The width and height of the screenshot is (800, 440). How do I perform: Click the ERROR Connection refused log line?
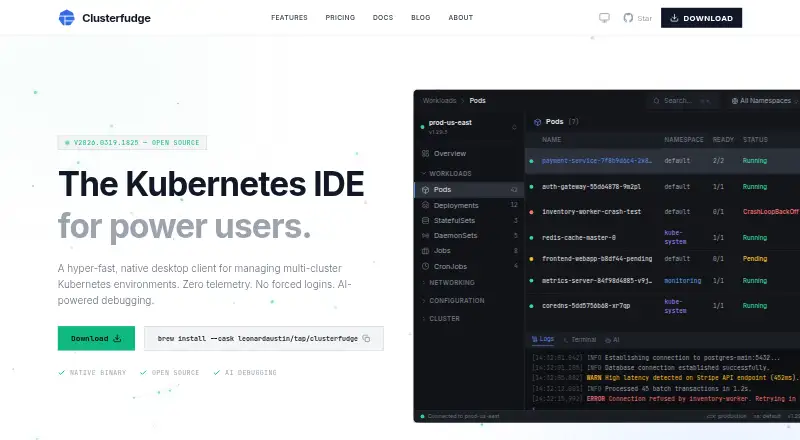coord(664,399)
